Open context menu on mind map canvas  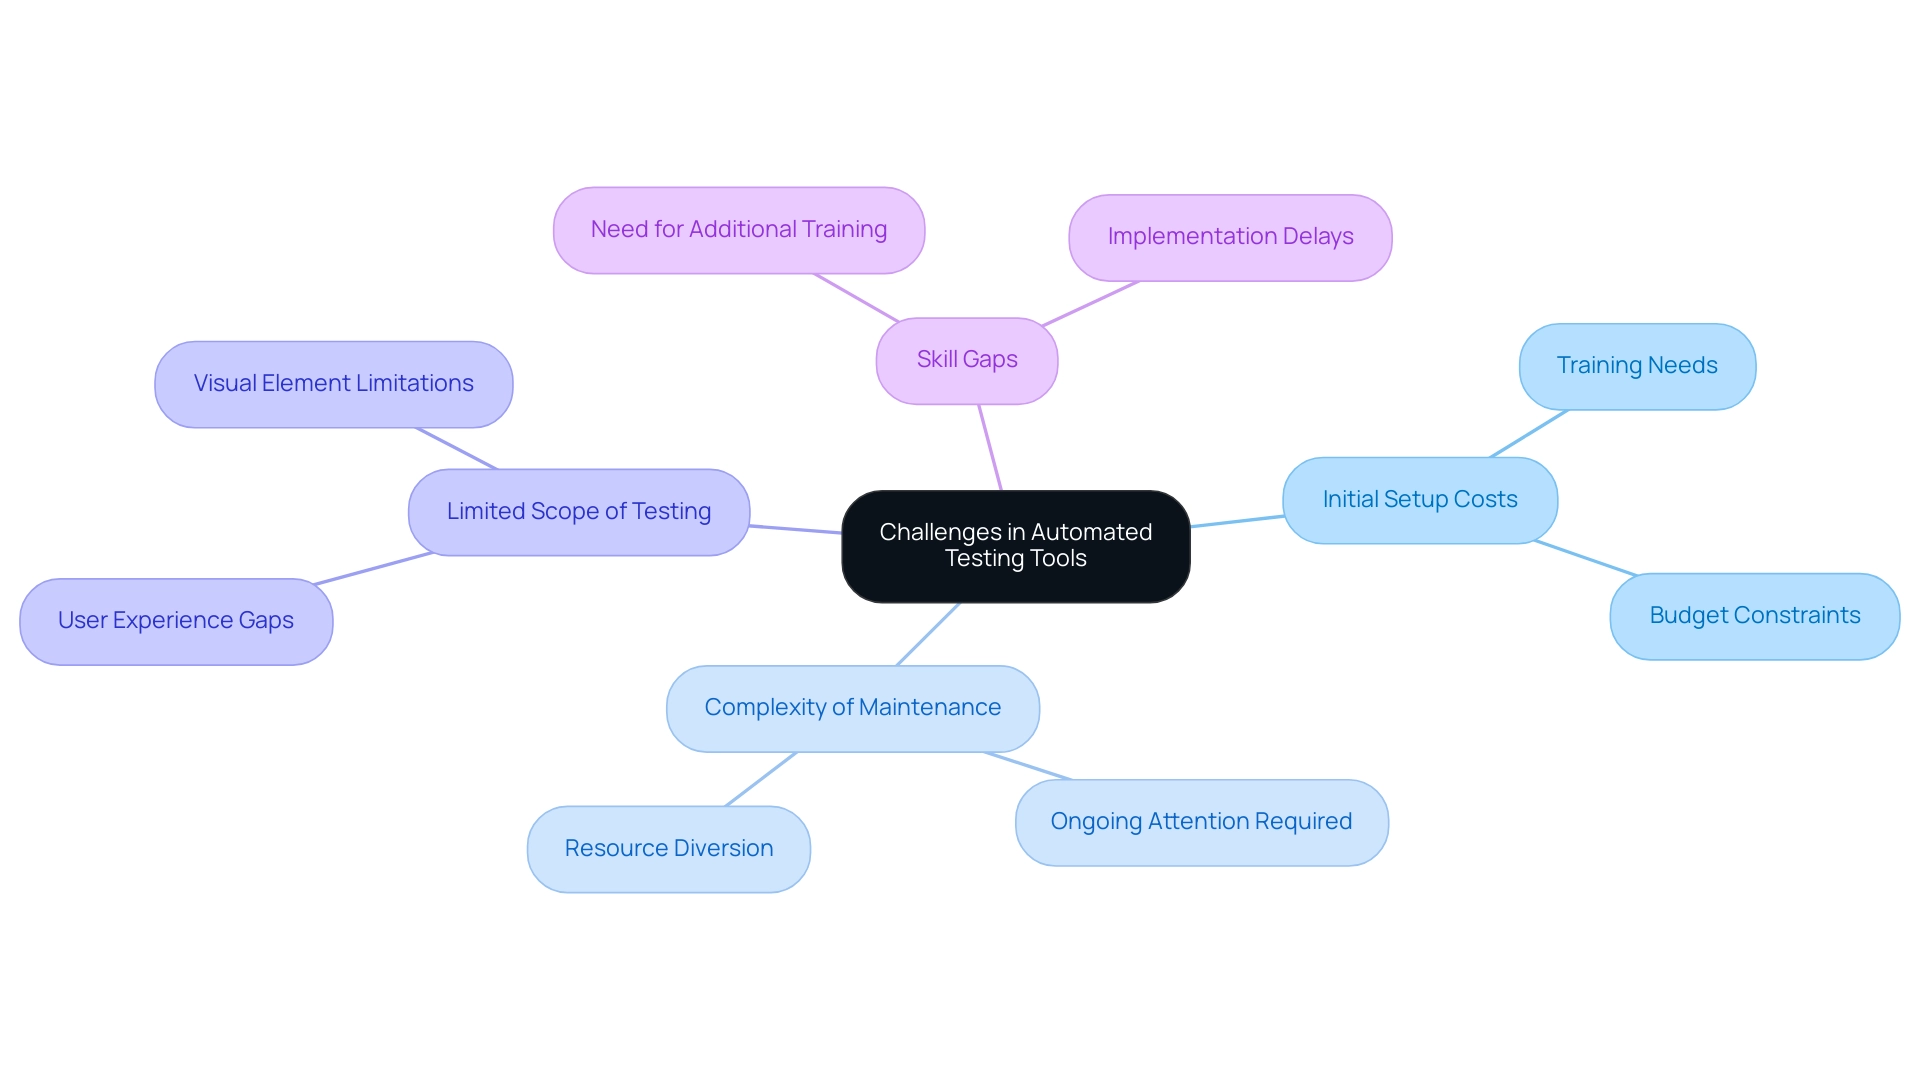(264, 923)
